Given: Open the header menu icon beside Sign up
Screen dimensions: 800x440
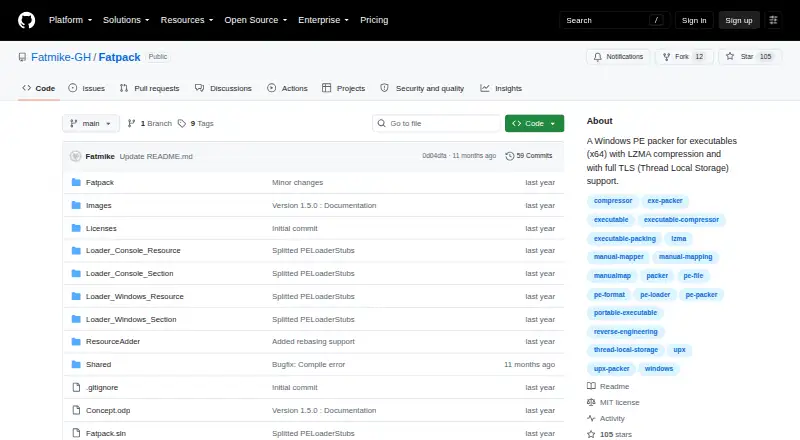Looking at the screenshot, I should pyautogui.click(x=773, y=20).
